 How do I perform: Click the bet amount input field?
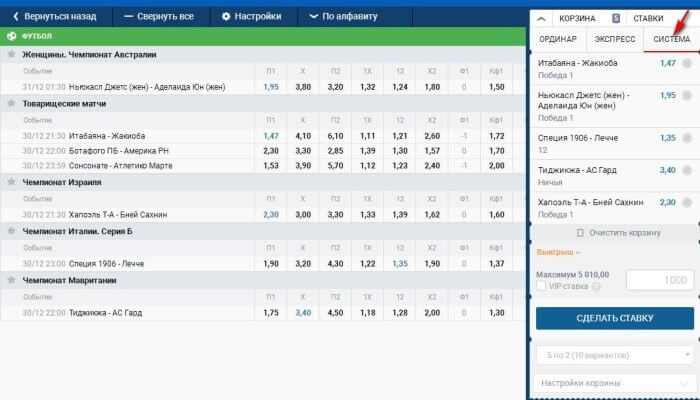pos(659,280)
